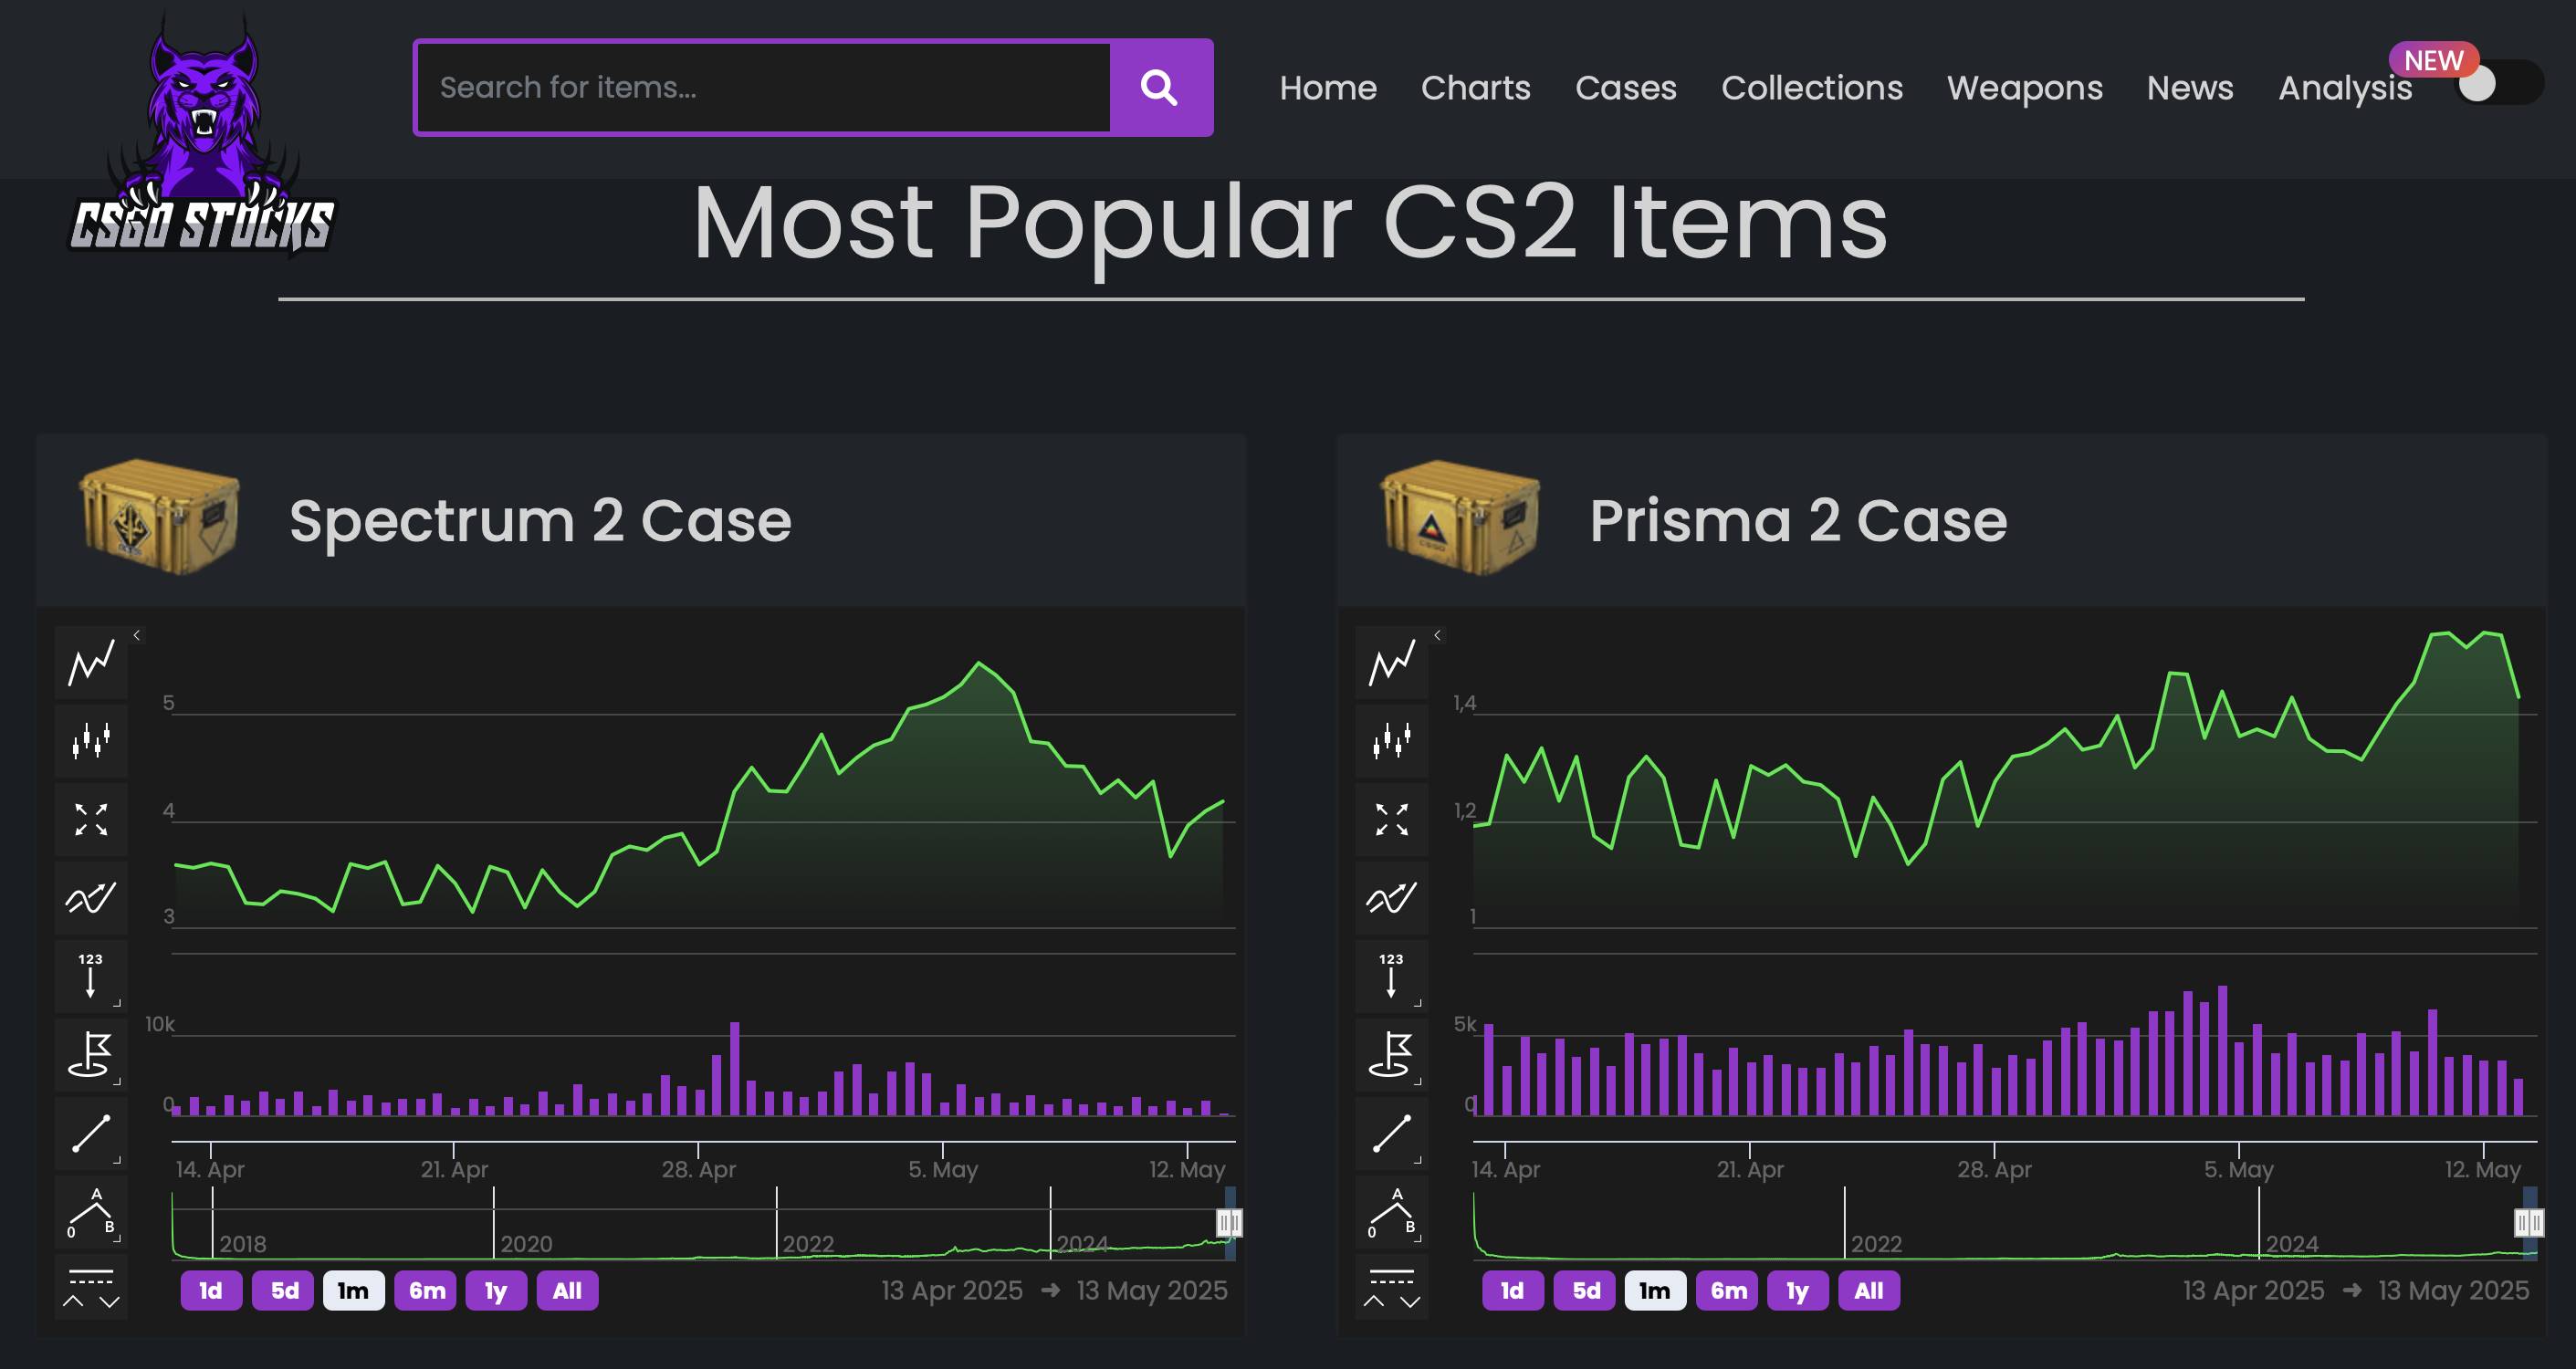This screenshot has width=2576, height=1369.
Task: Expand the Spectrum 2 chart to fullscreen
Action: 90,818
